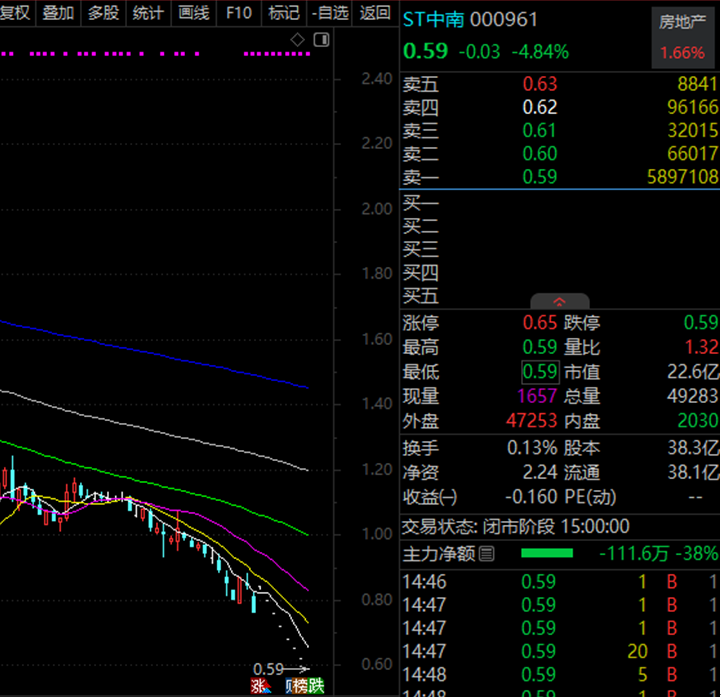This screenshot has height=697, width=721.
Task: Open the 统计 statistics tool
Action: click(x=148, y=13)
